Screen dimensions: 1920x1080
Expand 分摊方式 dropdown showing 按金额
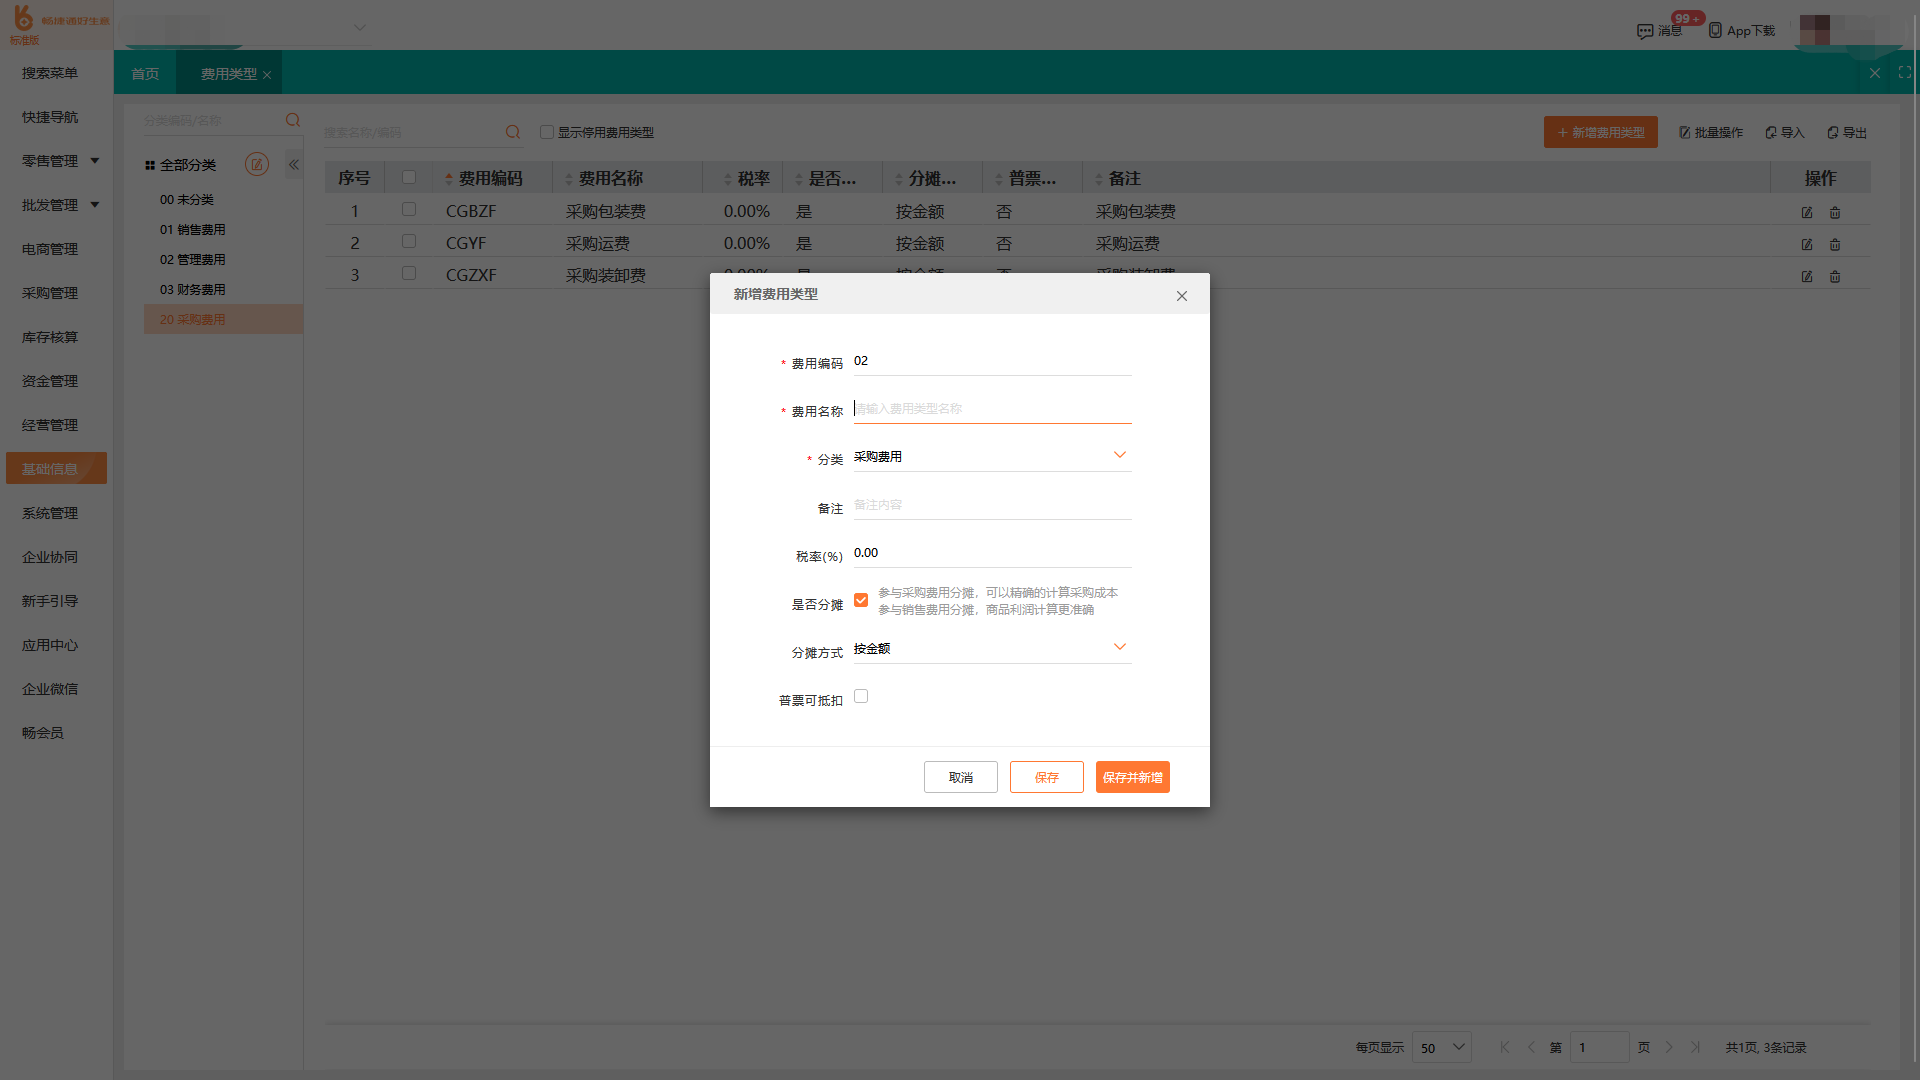[x=1120, y=647]
